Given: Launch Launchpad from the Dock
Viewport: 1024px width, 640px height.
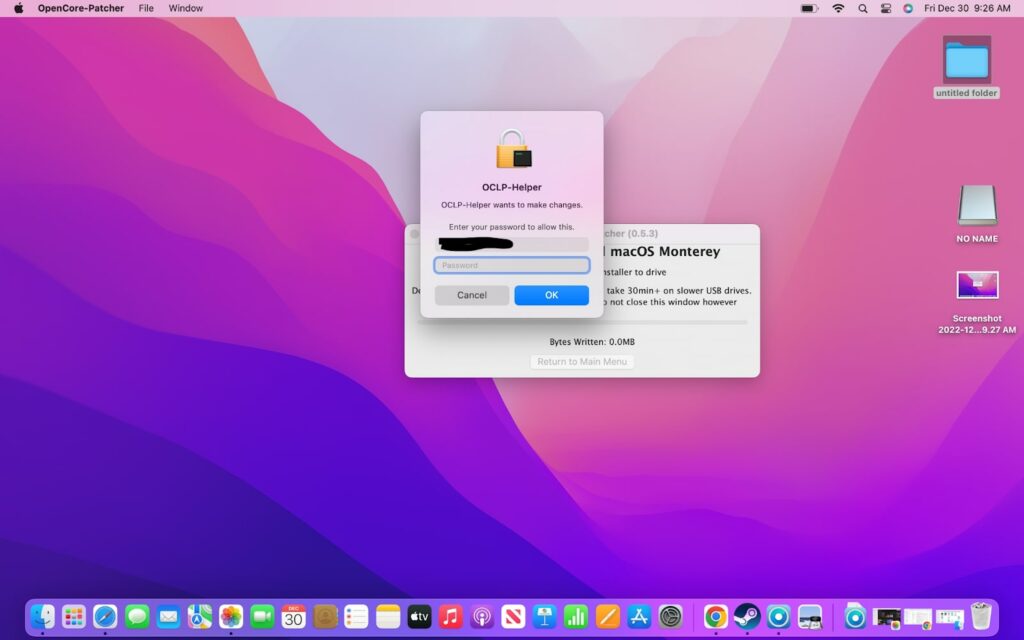Looking at the screenshot, I should point(74,616).
